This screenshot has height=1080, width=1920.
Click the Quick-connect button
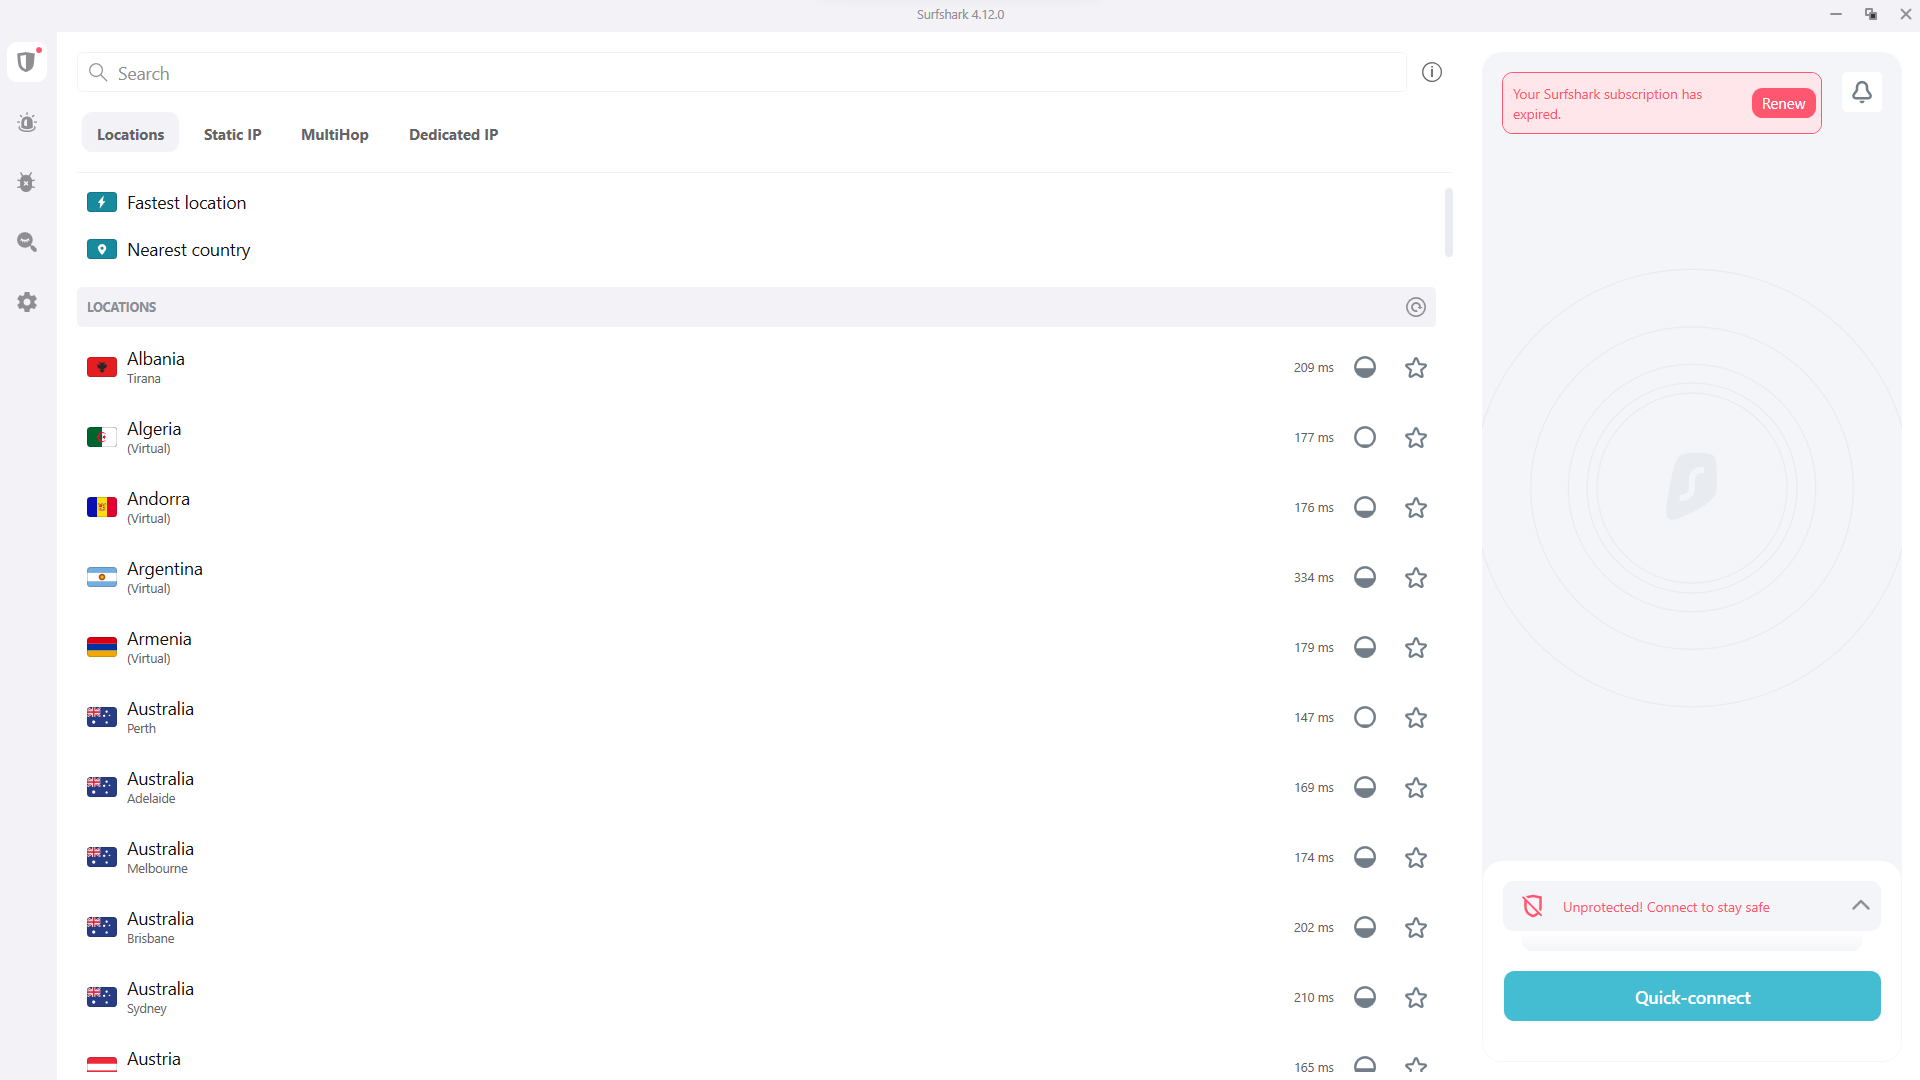coord(1692,996)
